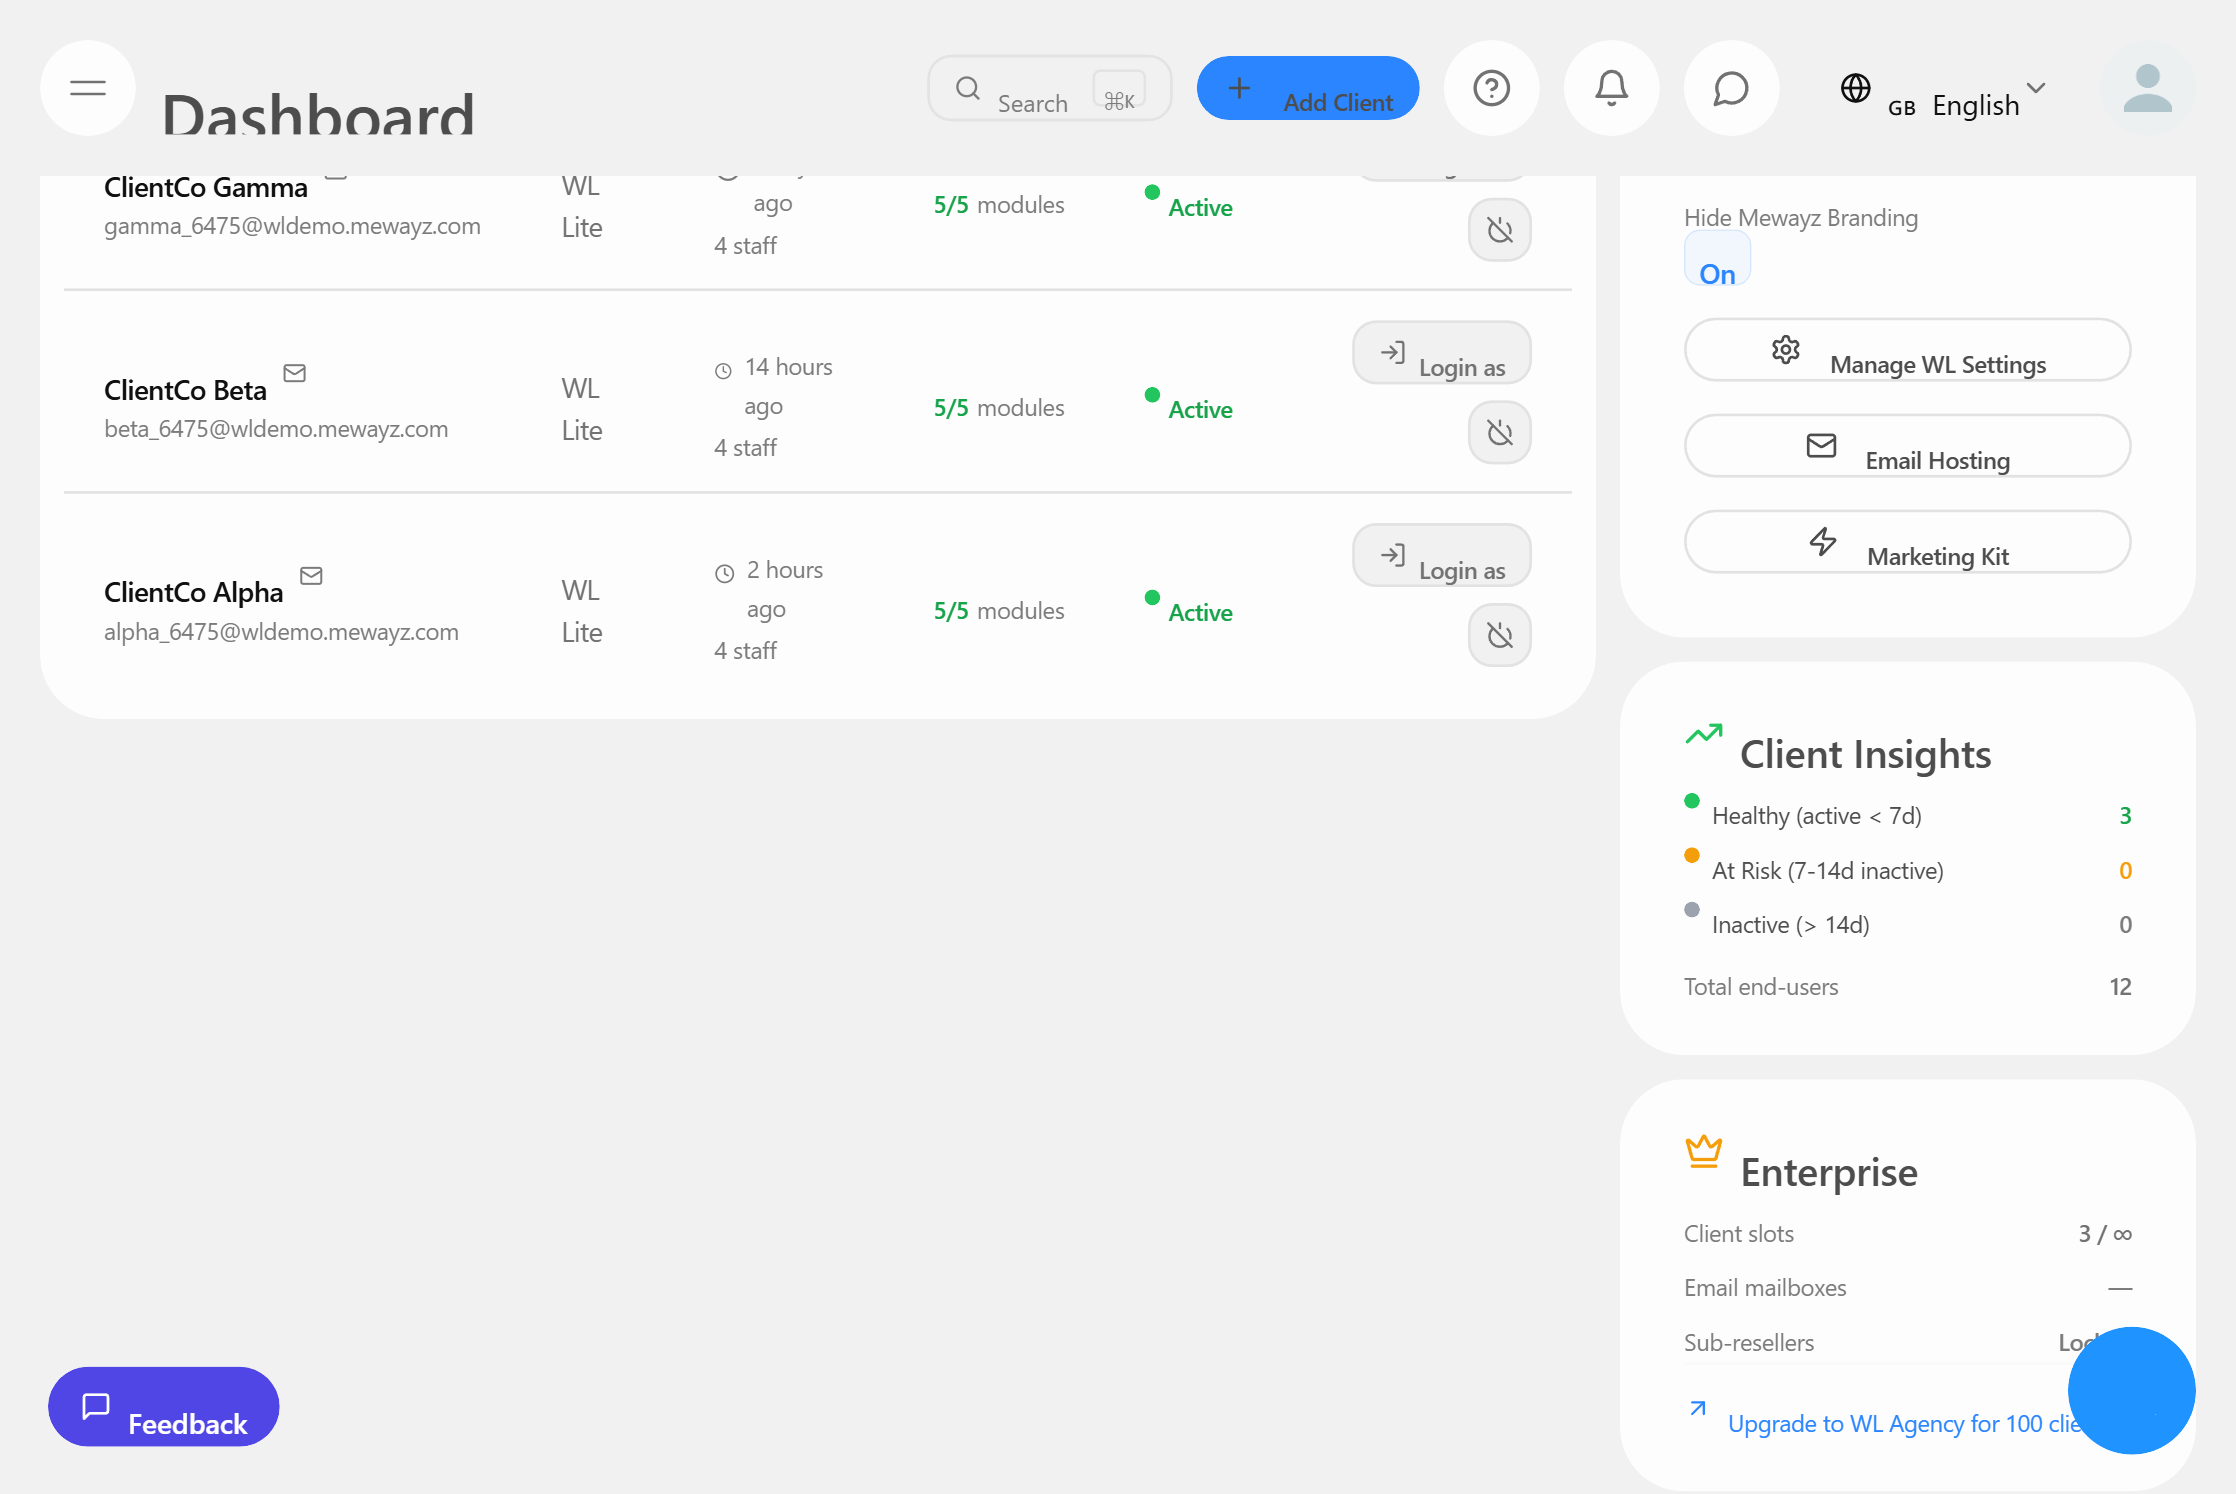Open the hamburger navigation menu
Screen dimensions: 2236x1494
pyautogui.click(x=87, y=88)
